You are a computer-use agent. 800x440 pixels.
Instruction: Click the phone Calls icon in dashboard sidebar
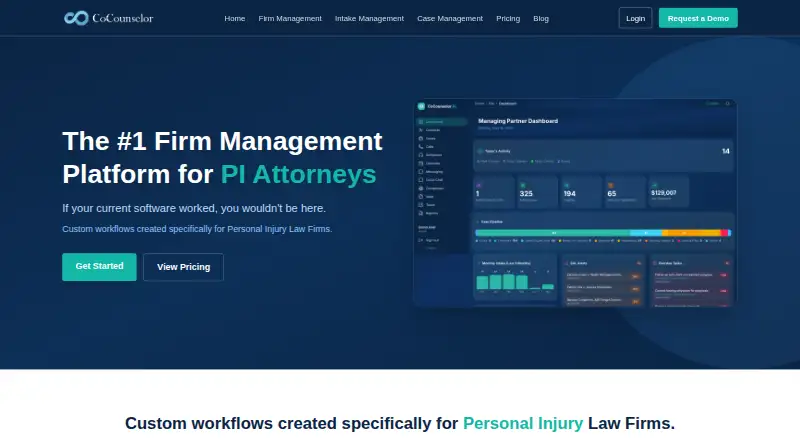coord(421,146)
